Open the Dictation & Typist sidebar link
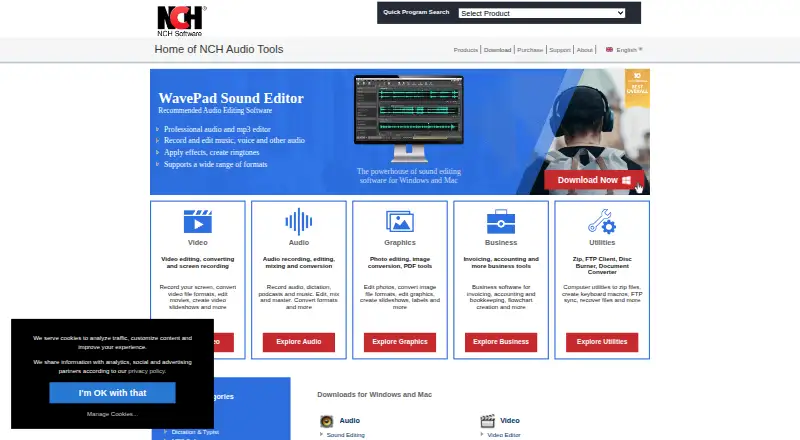 tap(195, 432)
